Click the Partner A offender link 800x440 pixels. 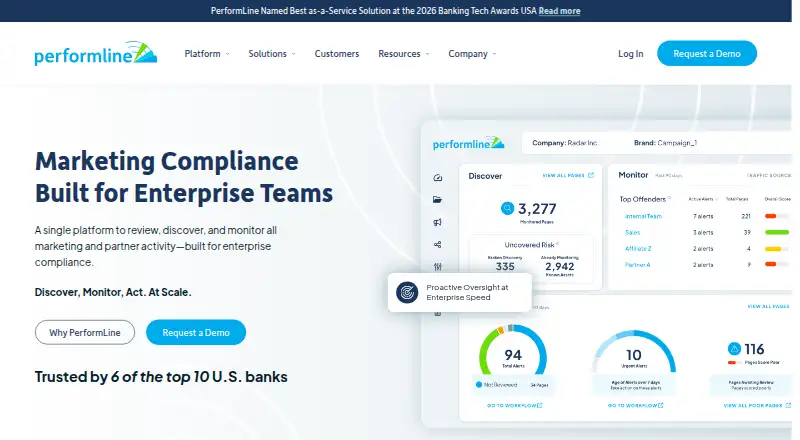(x=637, y=265)
